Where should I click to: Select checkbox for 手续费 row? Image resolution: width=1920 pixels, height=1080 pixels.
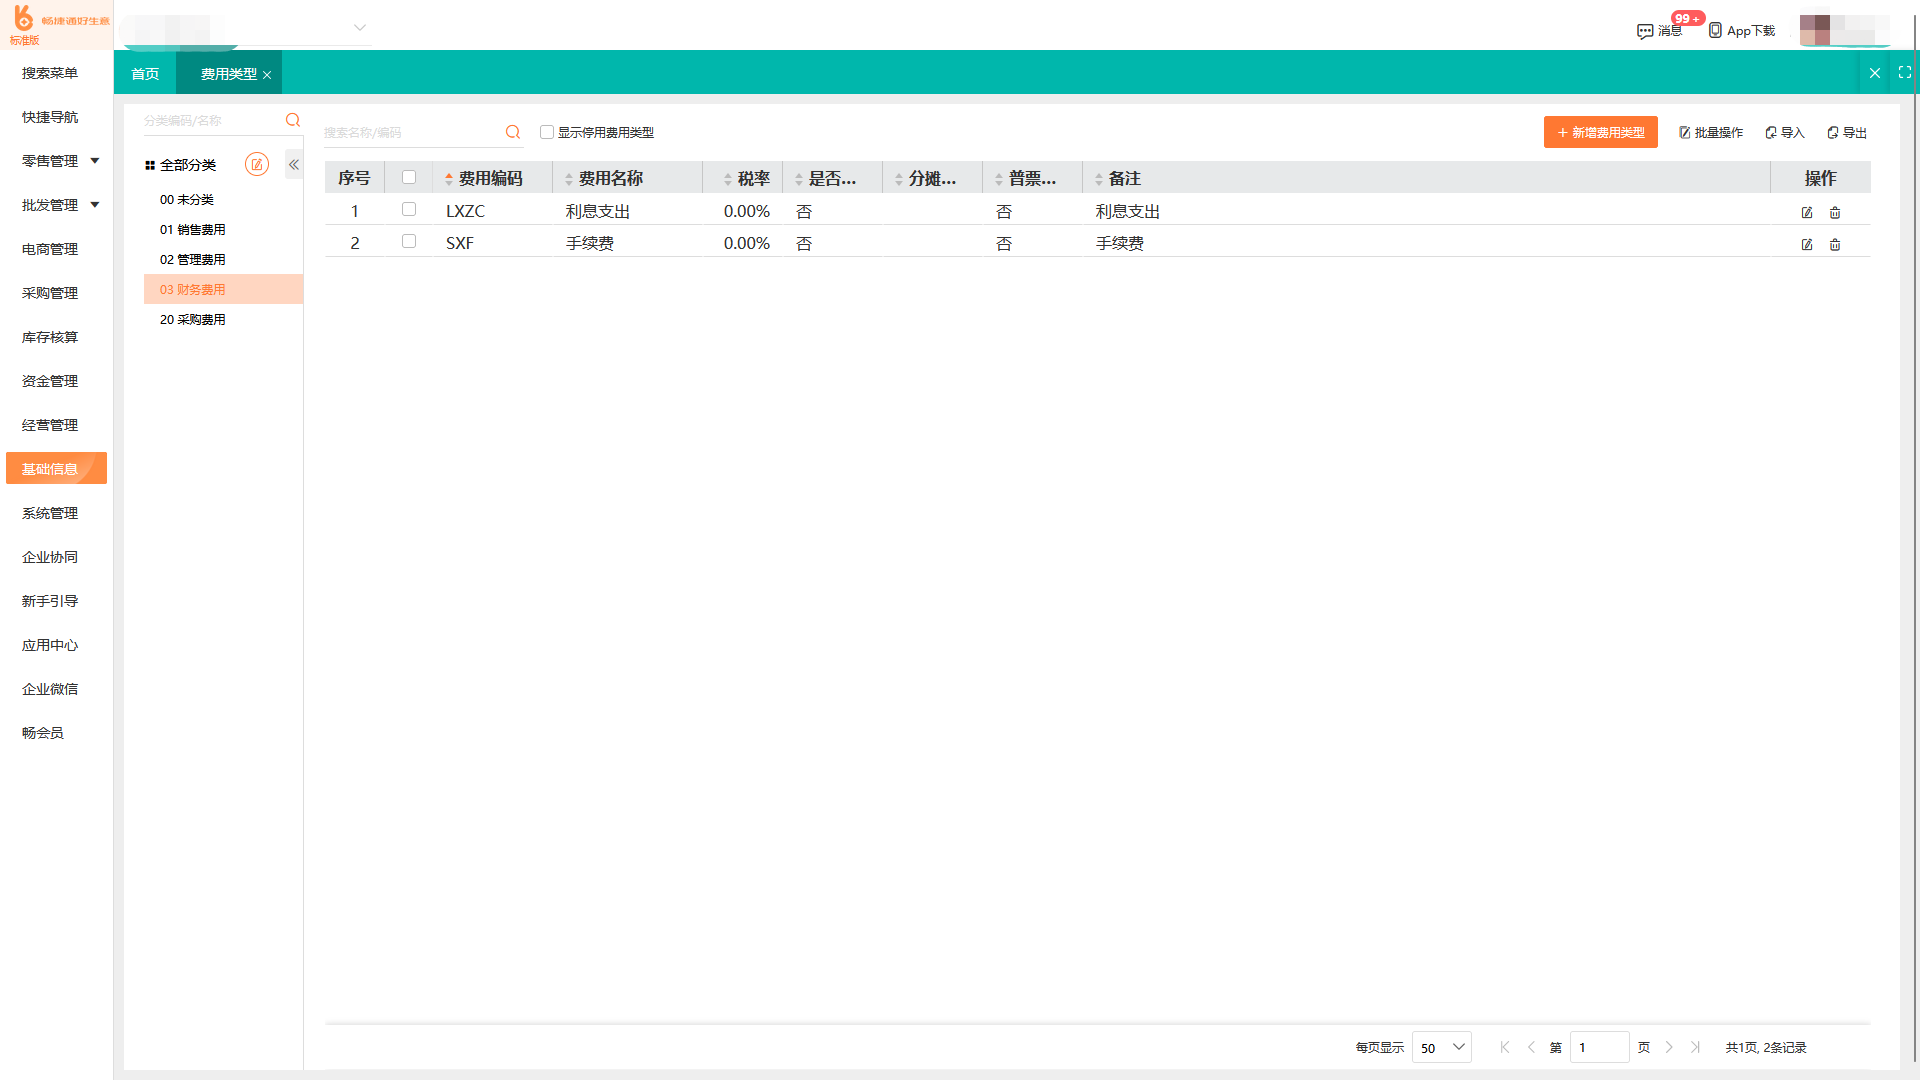coord(407,243)
